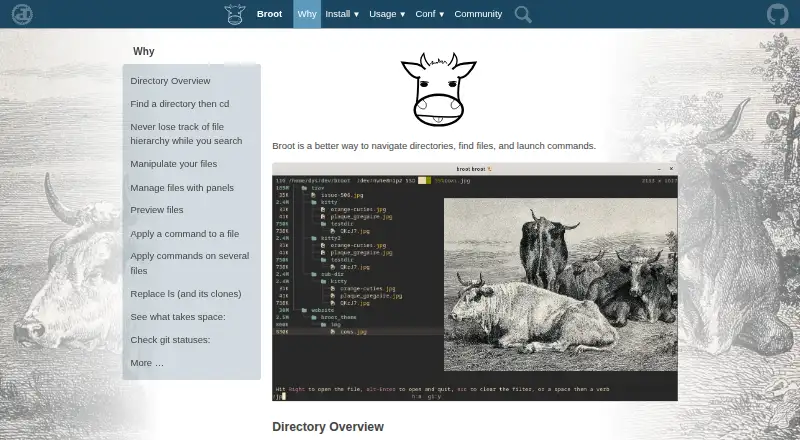The image size is (800, 440).
Task: Click the Broot description sentence
Action: pyautogui.click(x=434, y=146)
